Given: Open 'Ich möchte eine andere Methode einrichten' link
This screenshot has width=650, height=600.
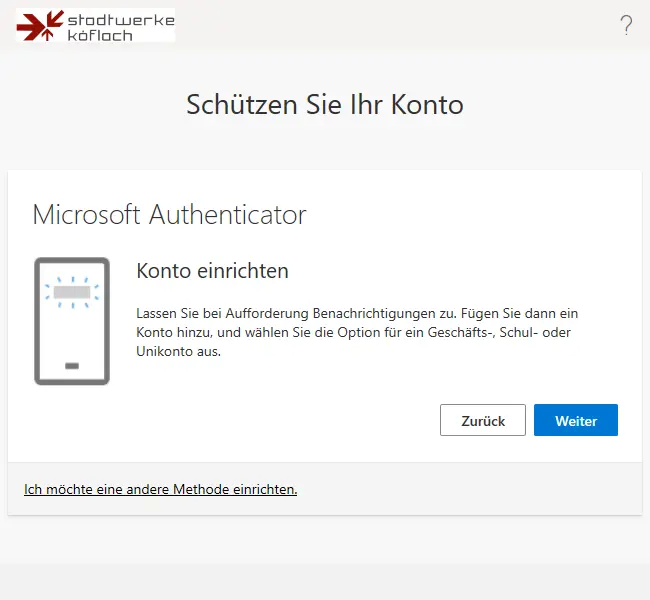Looking at the screenshot, I should click(x=160, y=490).
